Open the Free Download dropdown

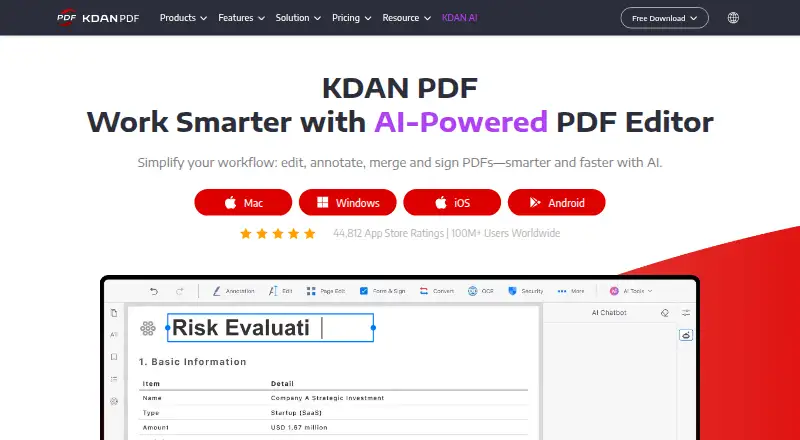[664, 18]
